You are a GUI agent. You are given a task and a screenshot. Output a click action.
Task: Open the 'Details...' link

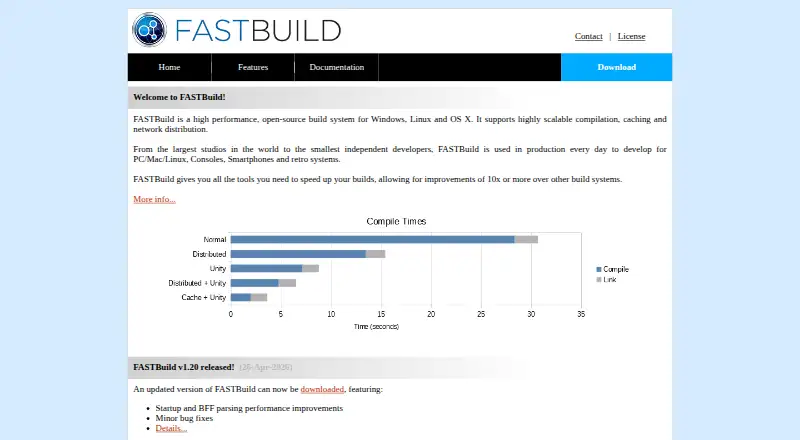171,428
